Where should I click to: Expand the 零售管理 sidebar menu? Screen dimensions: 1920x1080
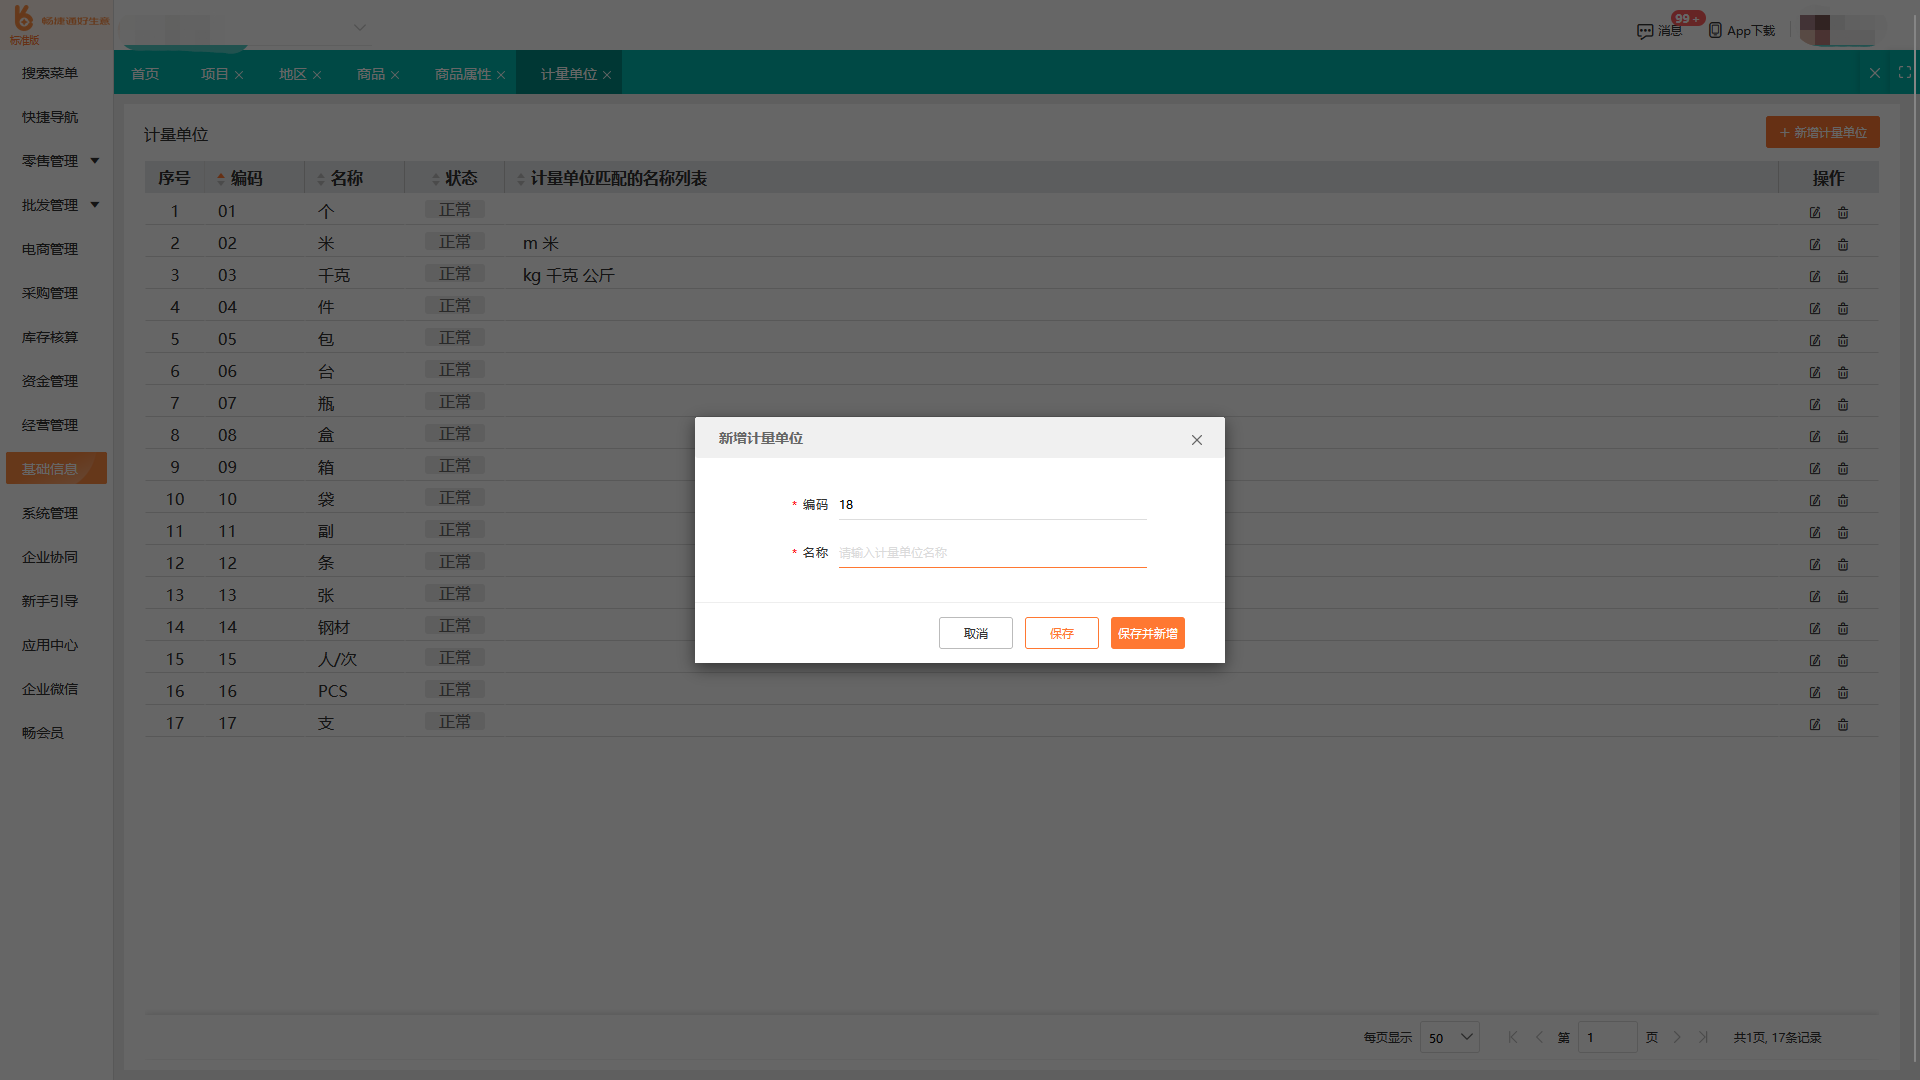pyautogui.click(x=53, y=161)
